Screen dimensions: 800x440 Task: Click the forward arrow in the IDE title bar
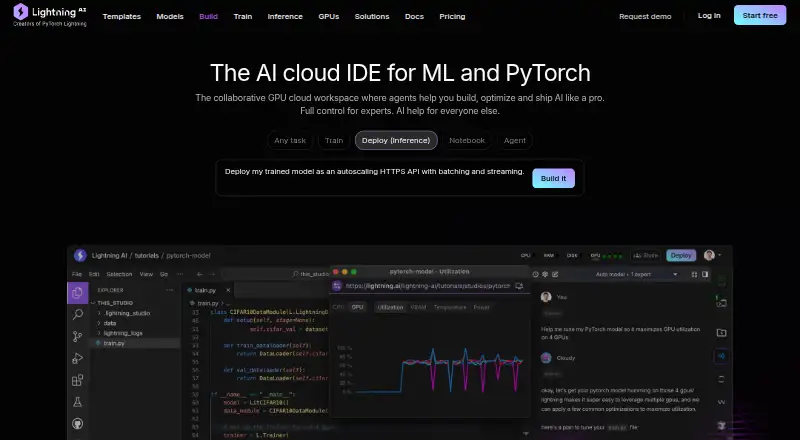pos(212,274)
